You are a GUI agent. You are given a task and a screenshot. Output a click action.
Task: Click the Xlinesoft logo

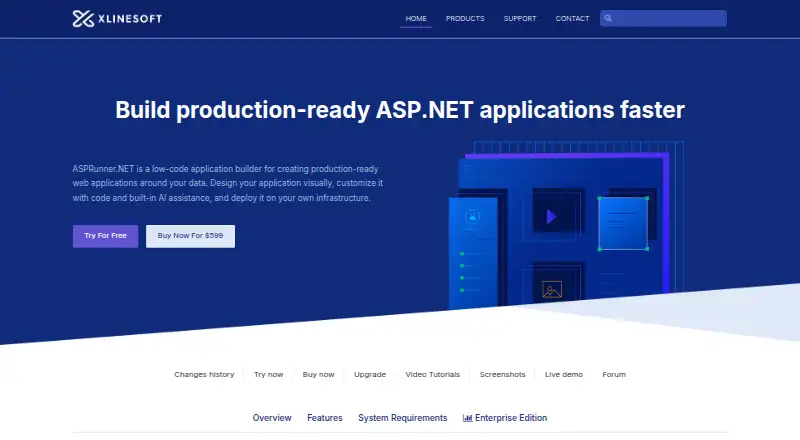click(117, 19)
